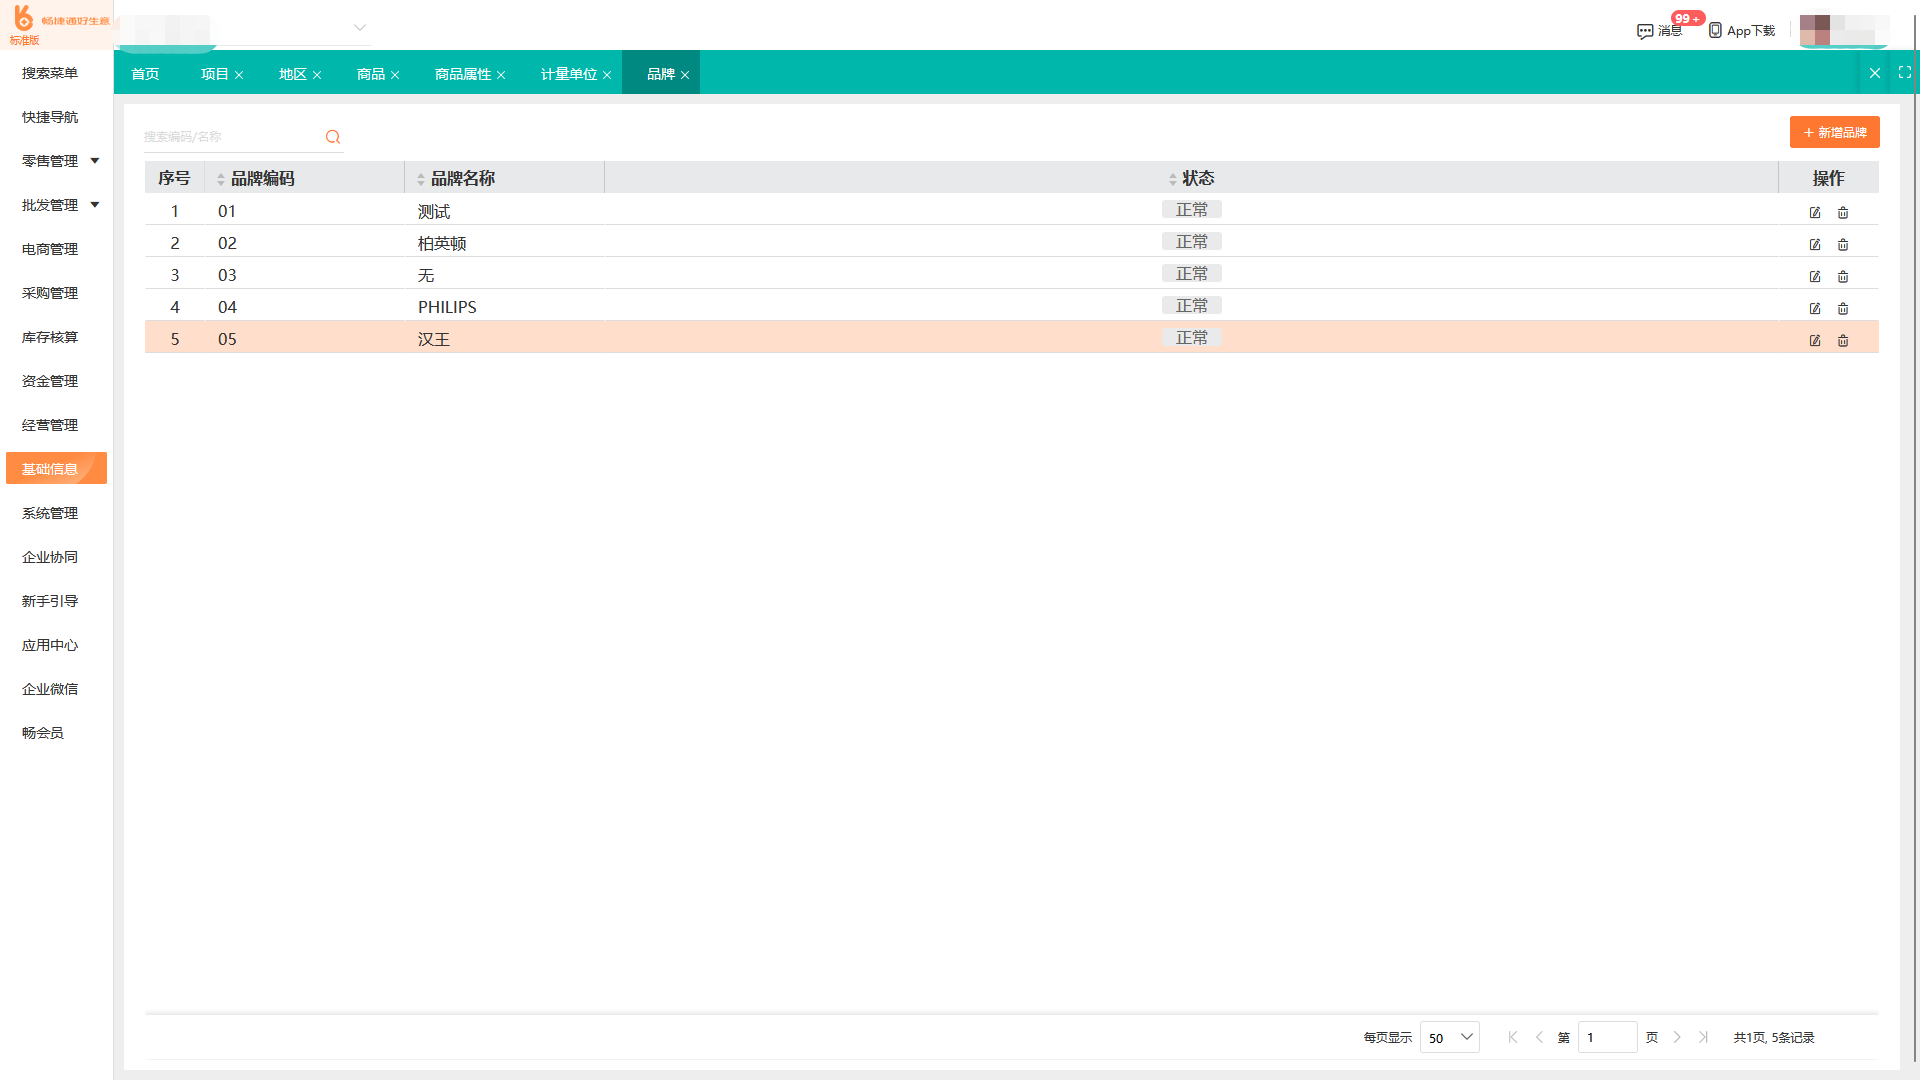Click 新品牌 button to add brand
The height and width of the screenshot is (1080, 1920).
tap(1834, 132)
